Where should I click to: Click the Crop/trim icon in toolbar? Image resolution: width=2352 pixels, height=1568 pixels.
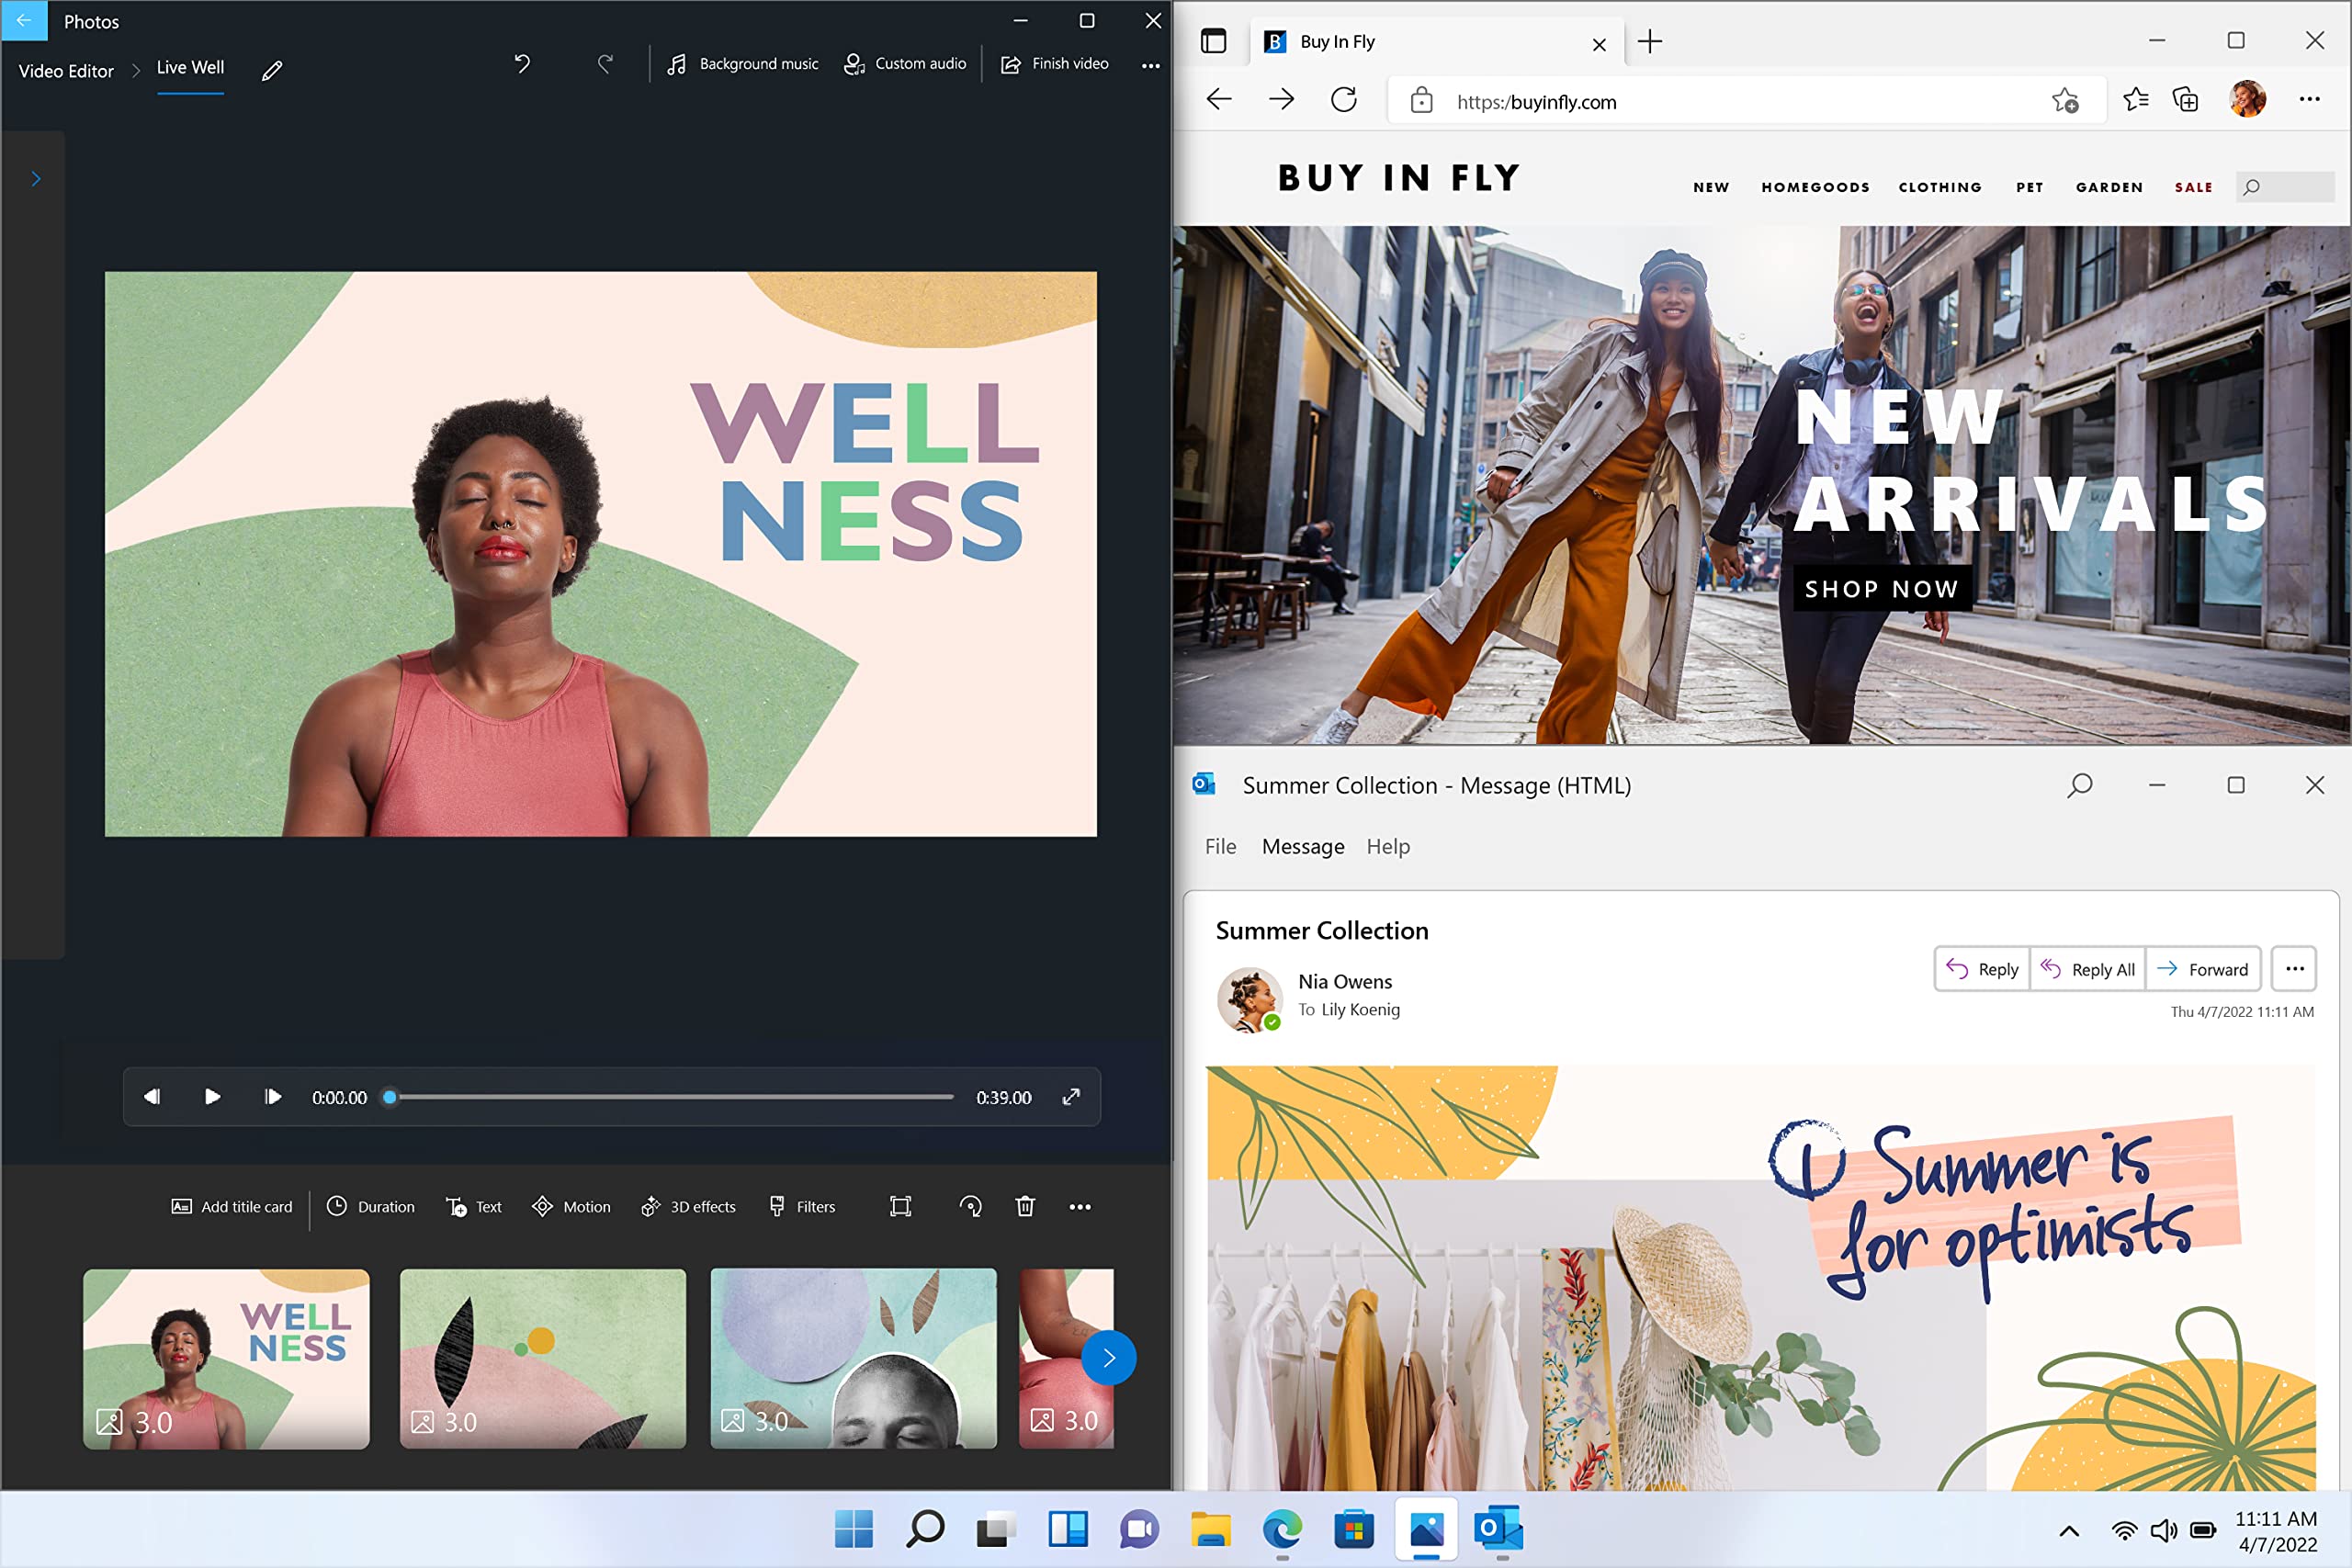pyautogui.click(x=901, y=1206)
